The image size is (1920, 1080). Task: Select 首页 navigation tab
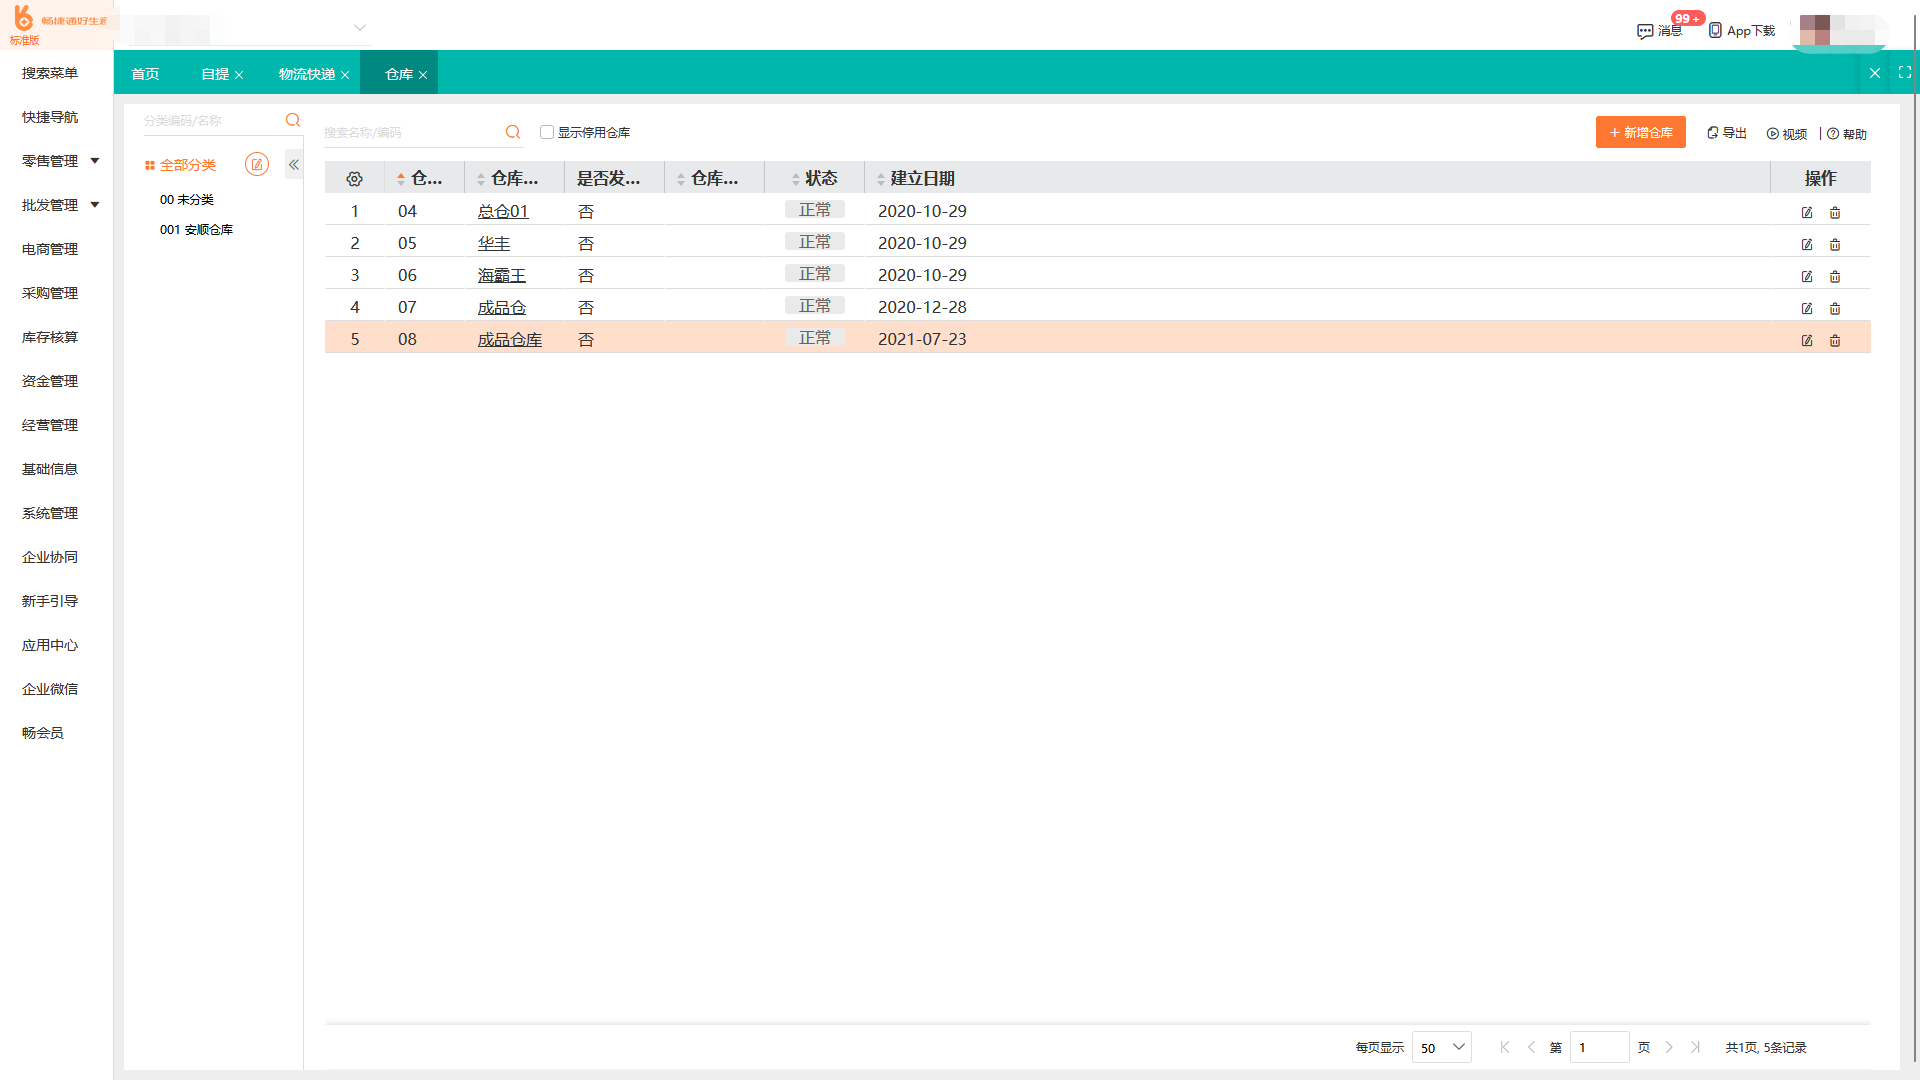click(145, 74)
